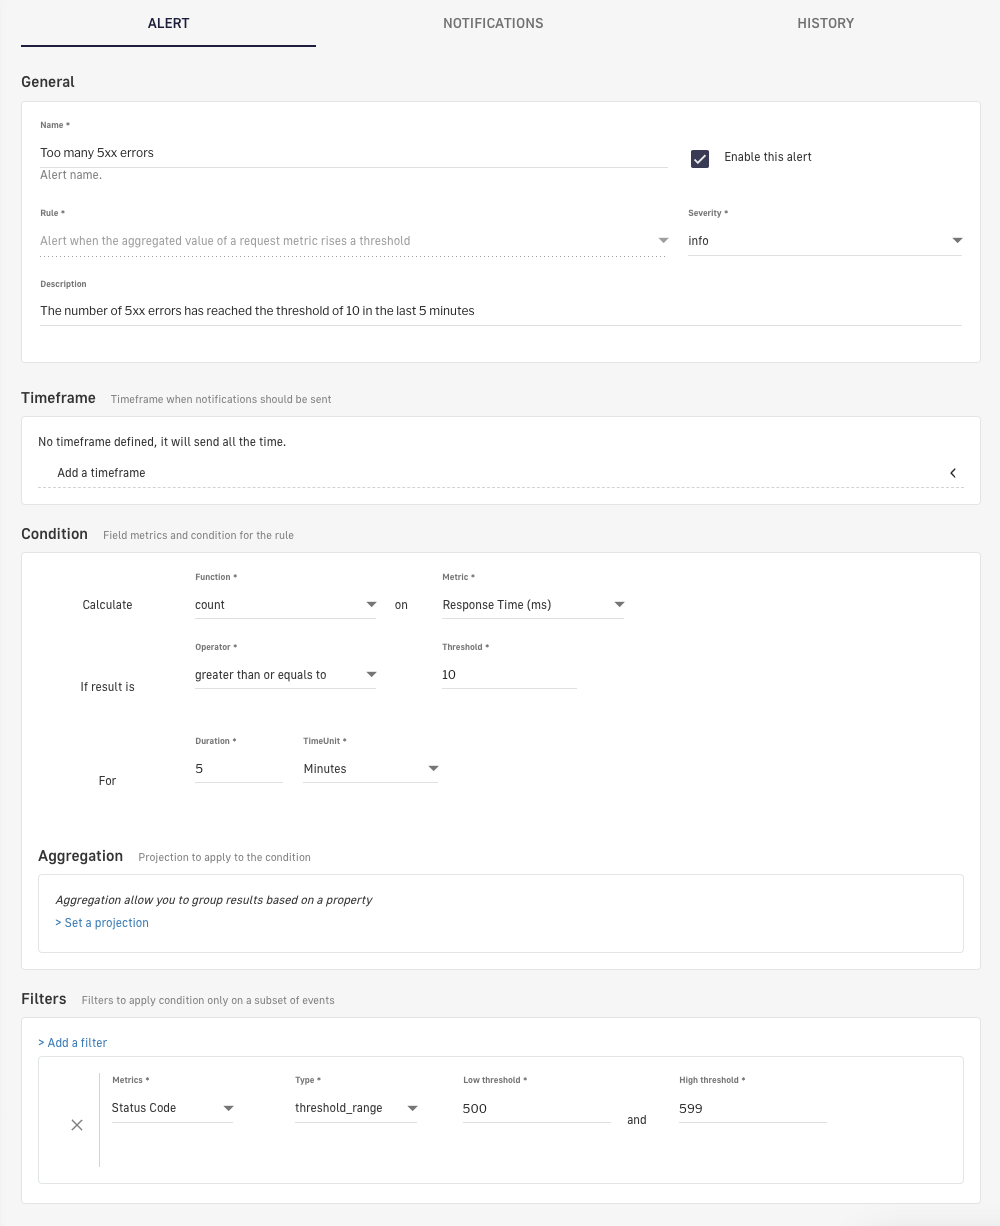Select the Alert tab
The height and width of the screenshot is (1226, 1000).
[168, 23]
